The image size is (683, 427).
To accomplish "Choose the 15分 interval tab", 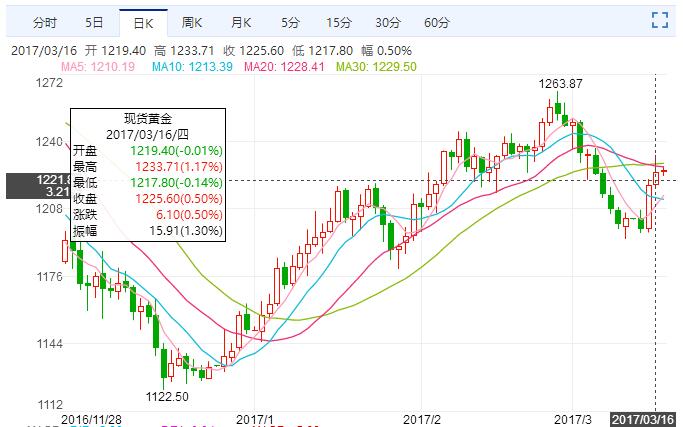I will coord(338,21).
